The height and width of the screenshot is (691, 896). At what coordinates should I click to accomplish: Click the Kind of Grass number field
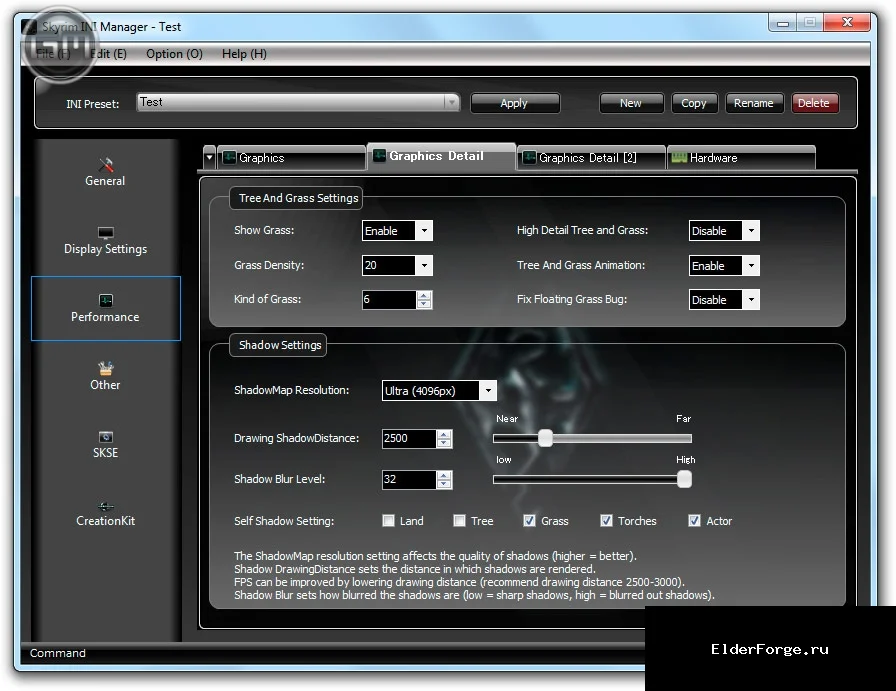388,300
